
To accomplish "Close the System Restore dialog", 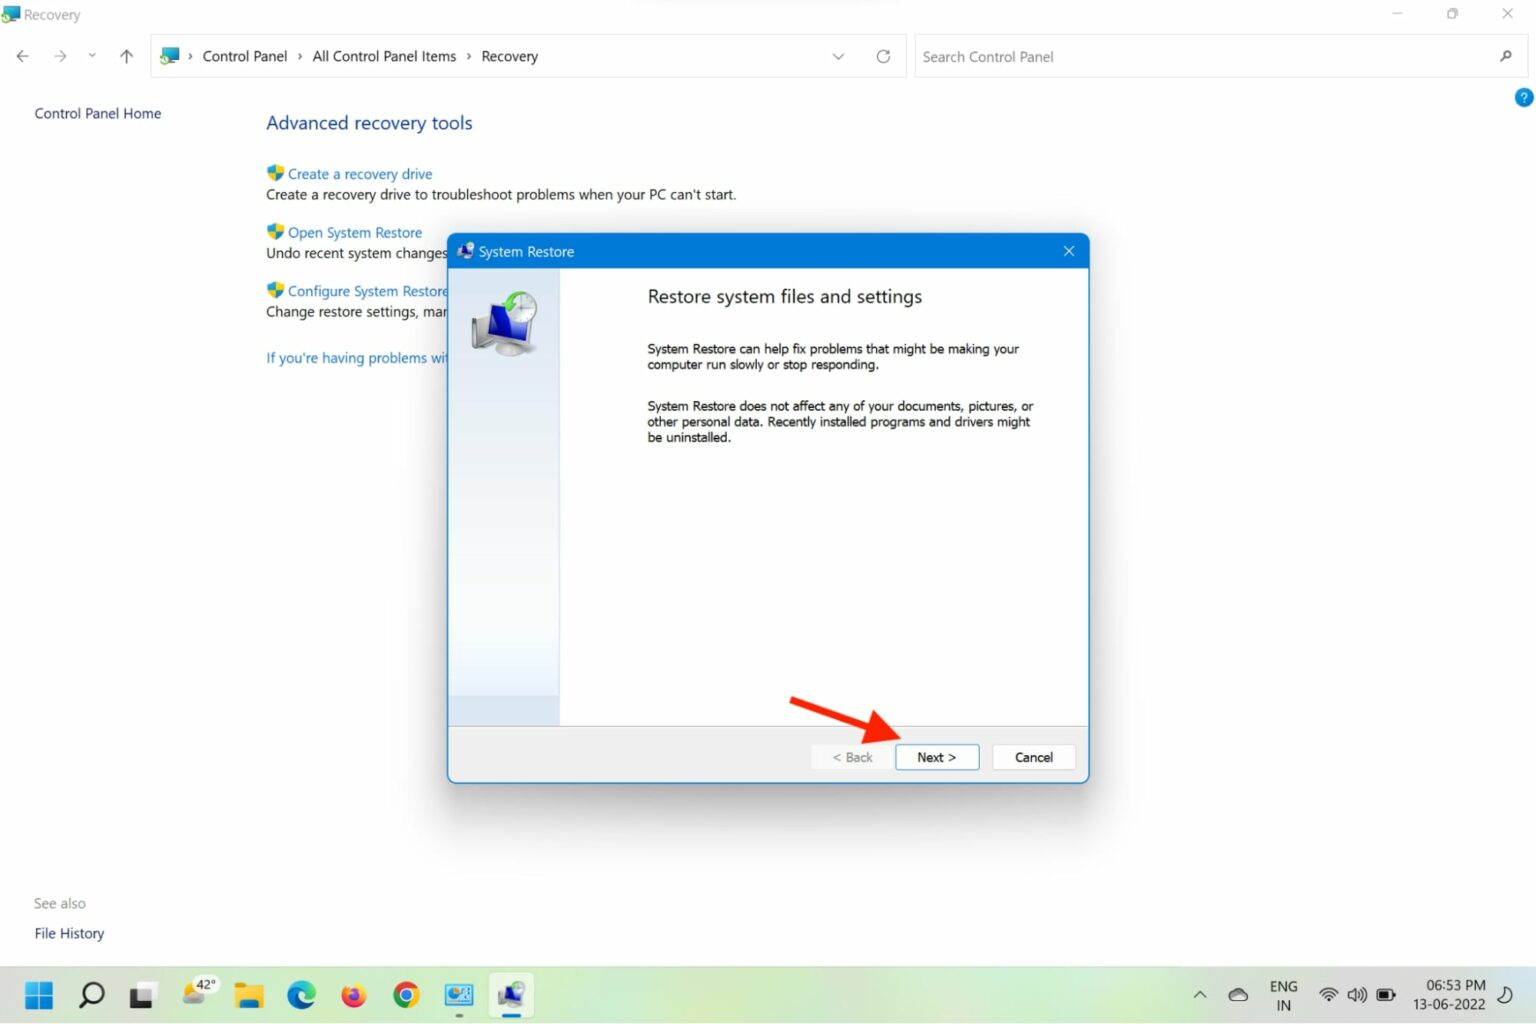I will [x=1068, y=251].
